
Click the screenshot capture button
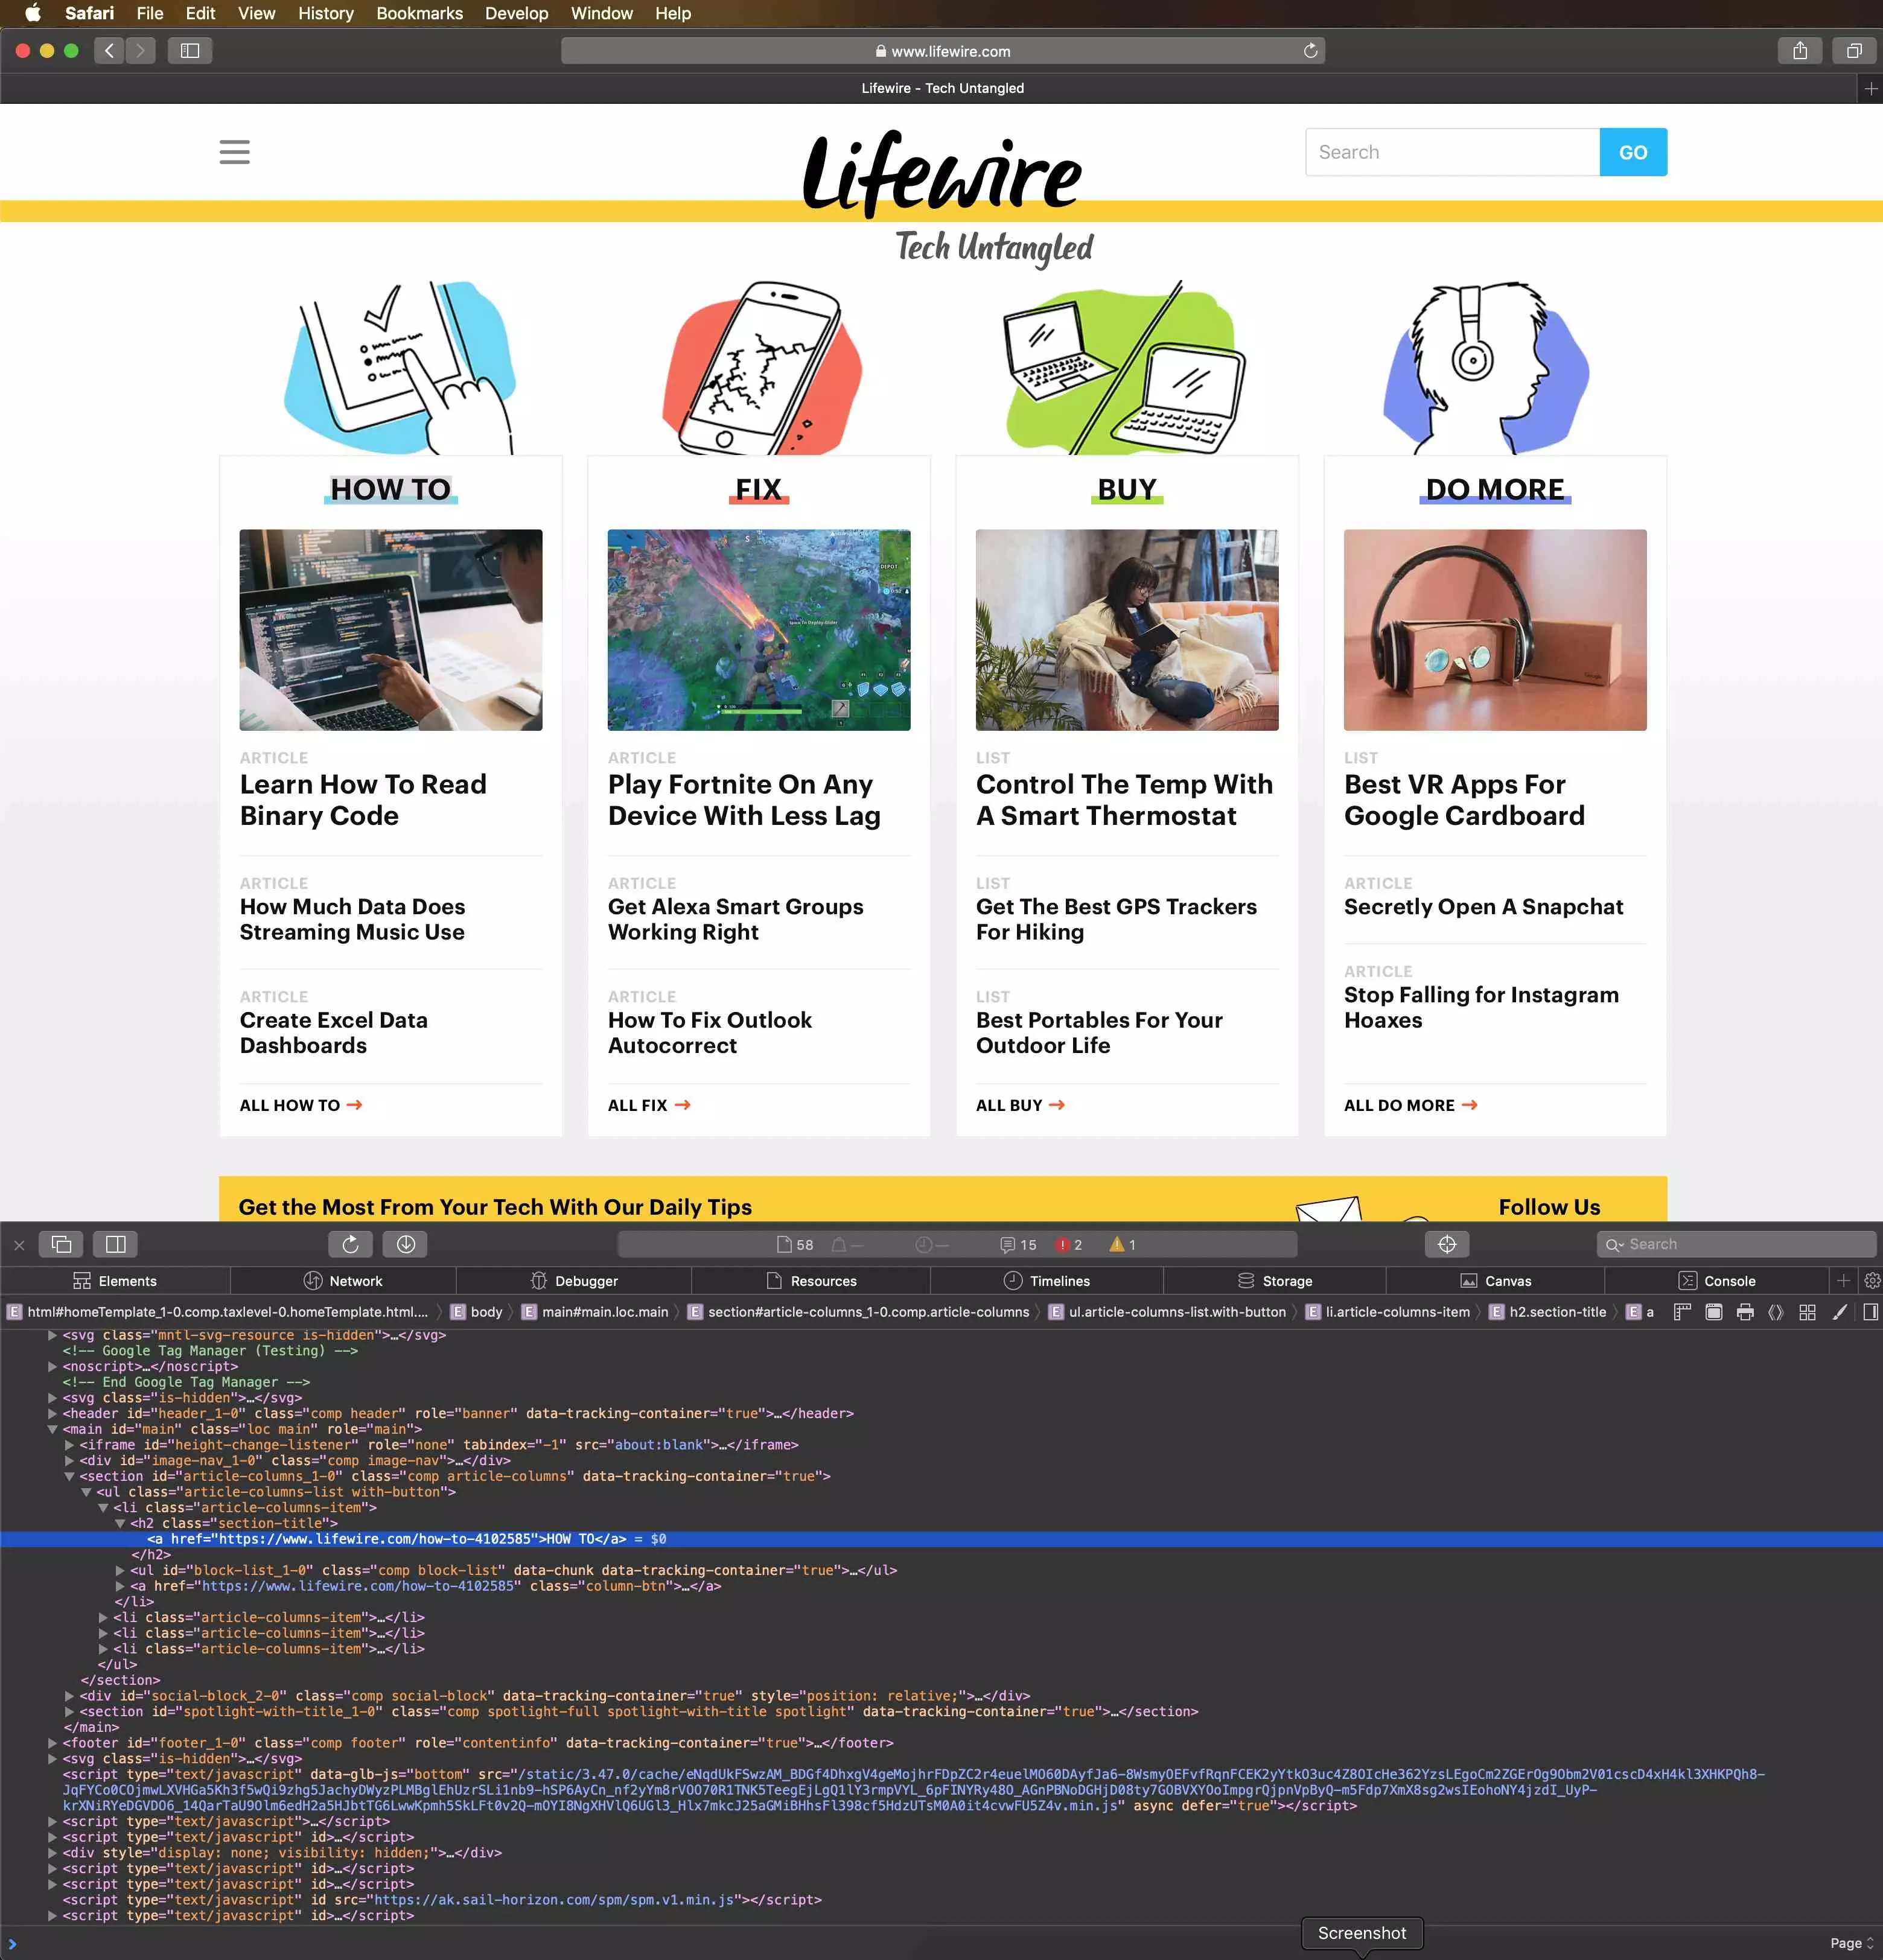[x=1363, y=1932]
